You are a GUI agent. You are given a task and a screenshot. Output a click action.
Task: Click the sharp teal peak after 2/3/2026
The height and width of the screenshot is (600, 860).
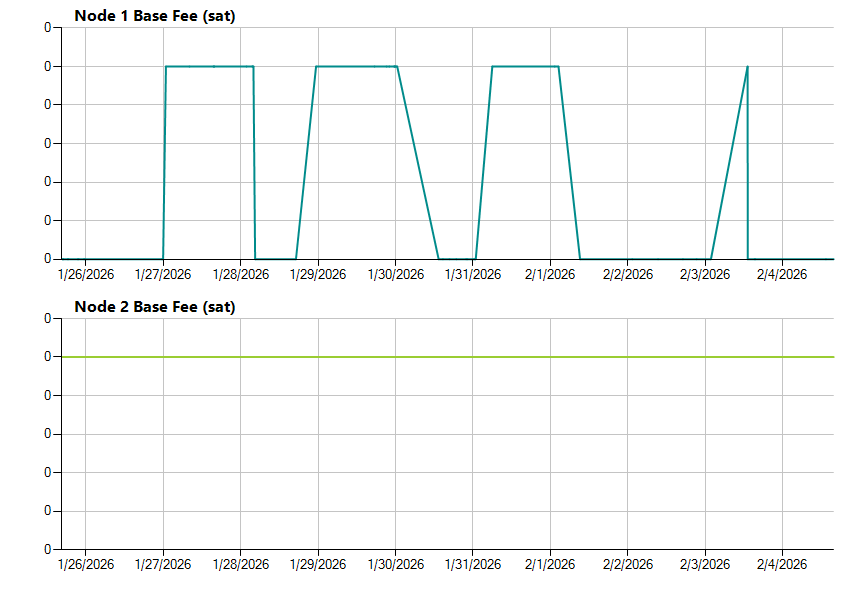(747, 68)
